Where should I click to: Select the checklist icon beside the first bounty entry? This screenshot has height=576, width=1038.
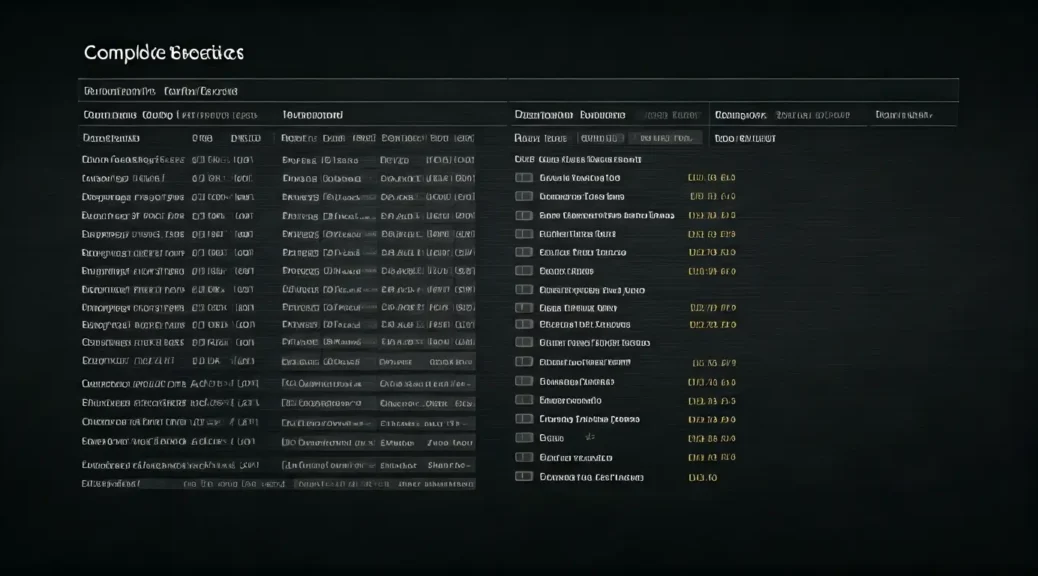click(x=523, y=177)
